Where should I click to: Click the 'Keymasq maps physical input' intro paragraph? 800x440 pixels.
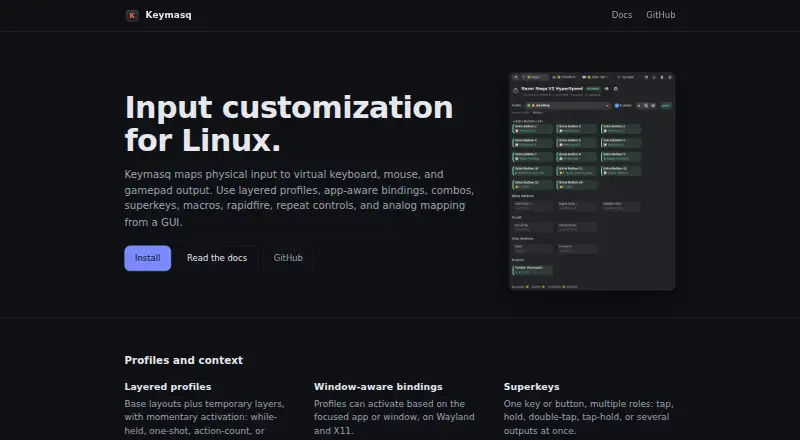point(299,198)
